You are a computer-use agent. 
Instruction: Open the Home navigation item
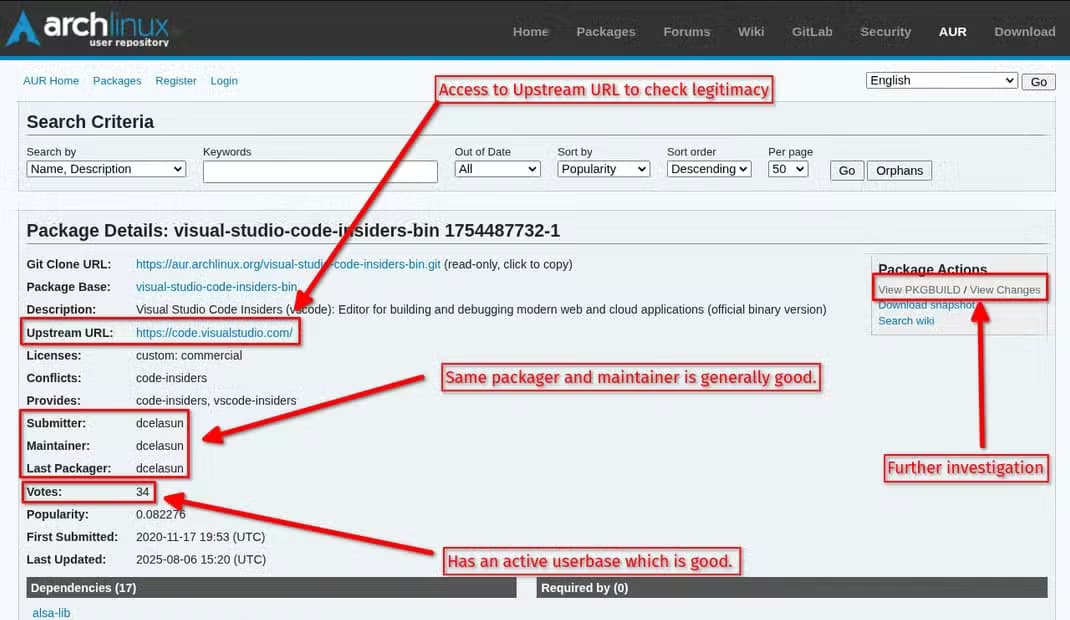pos(530,31)
